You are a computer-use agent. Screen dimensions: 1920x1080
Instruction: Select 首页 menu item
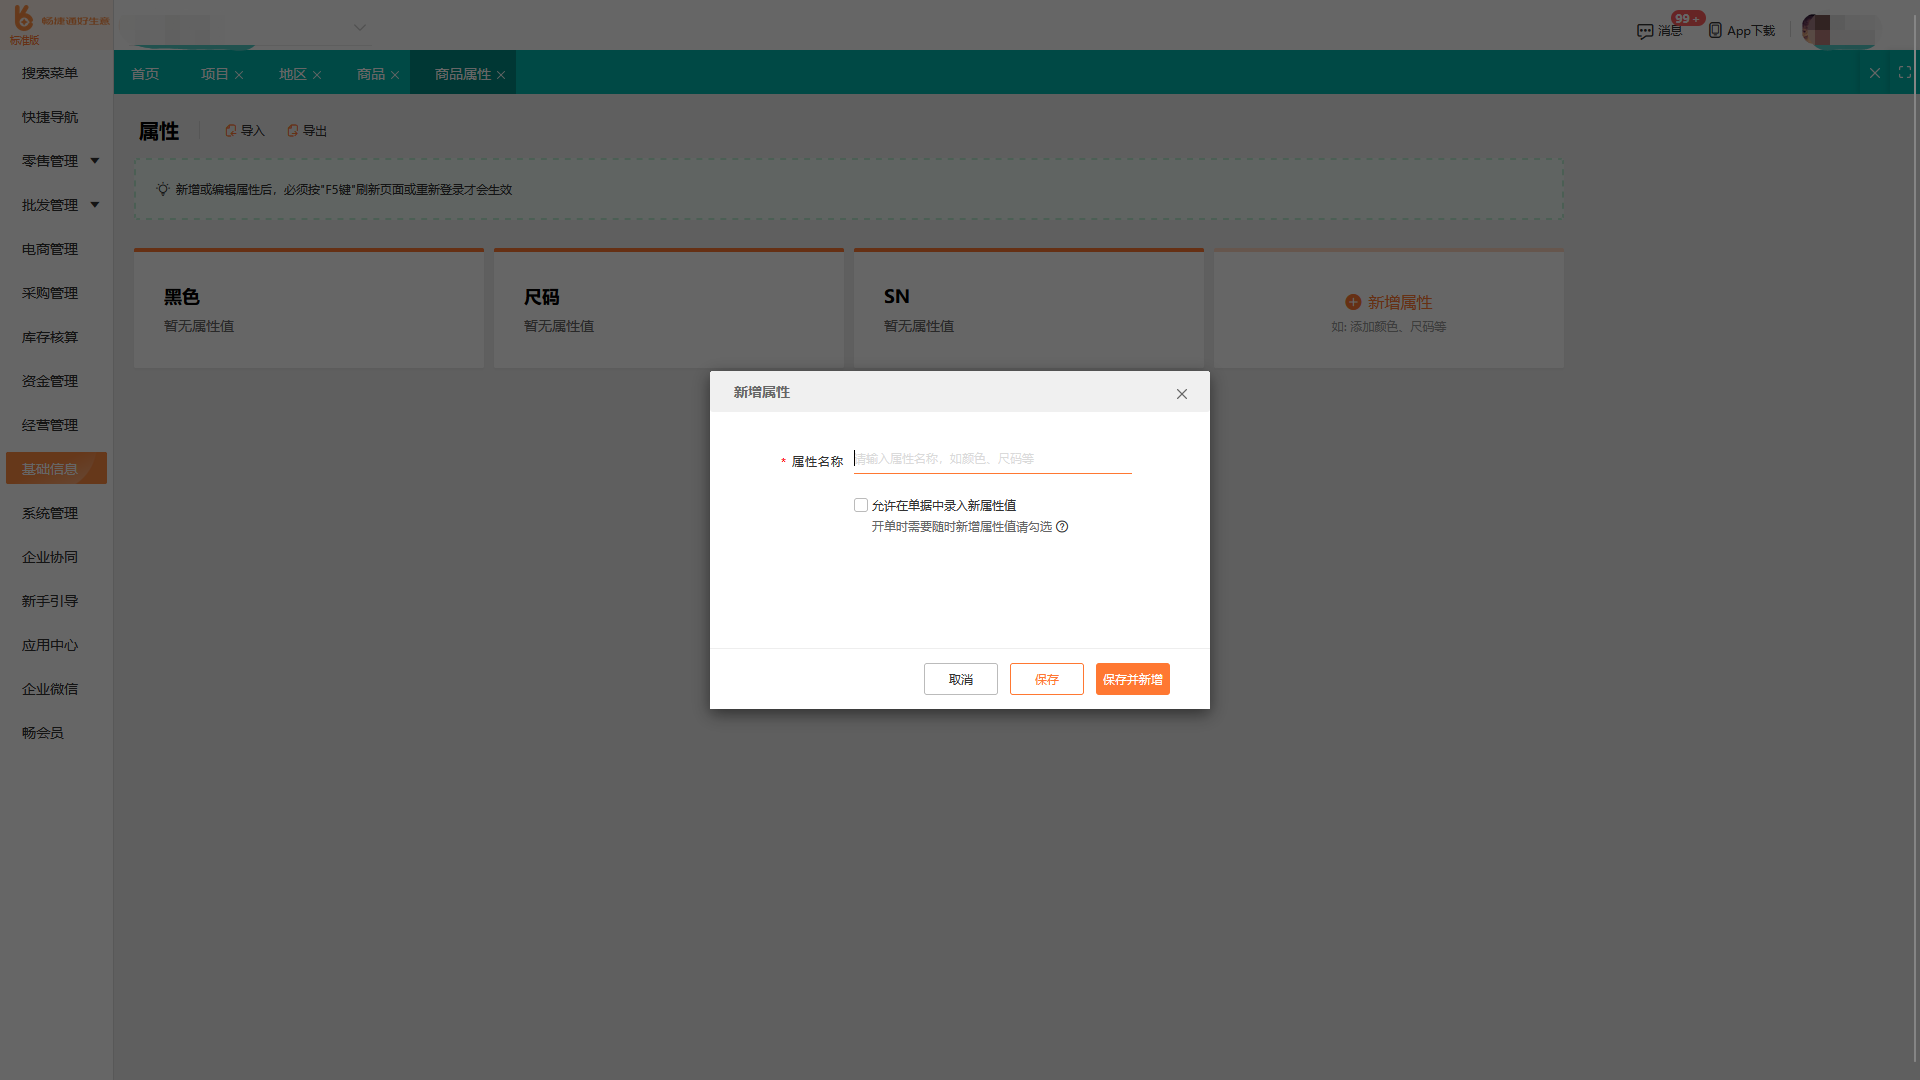point(145,74)
